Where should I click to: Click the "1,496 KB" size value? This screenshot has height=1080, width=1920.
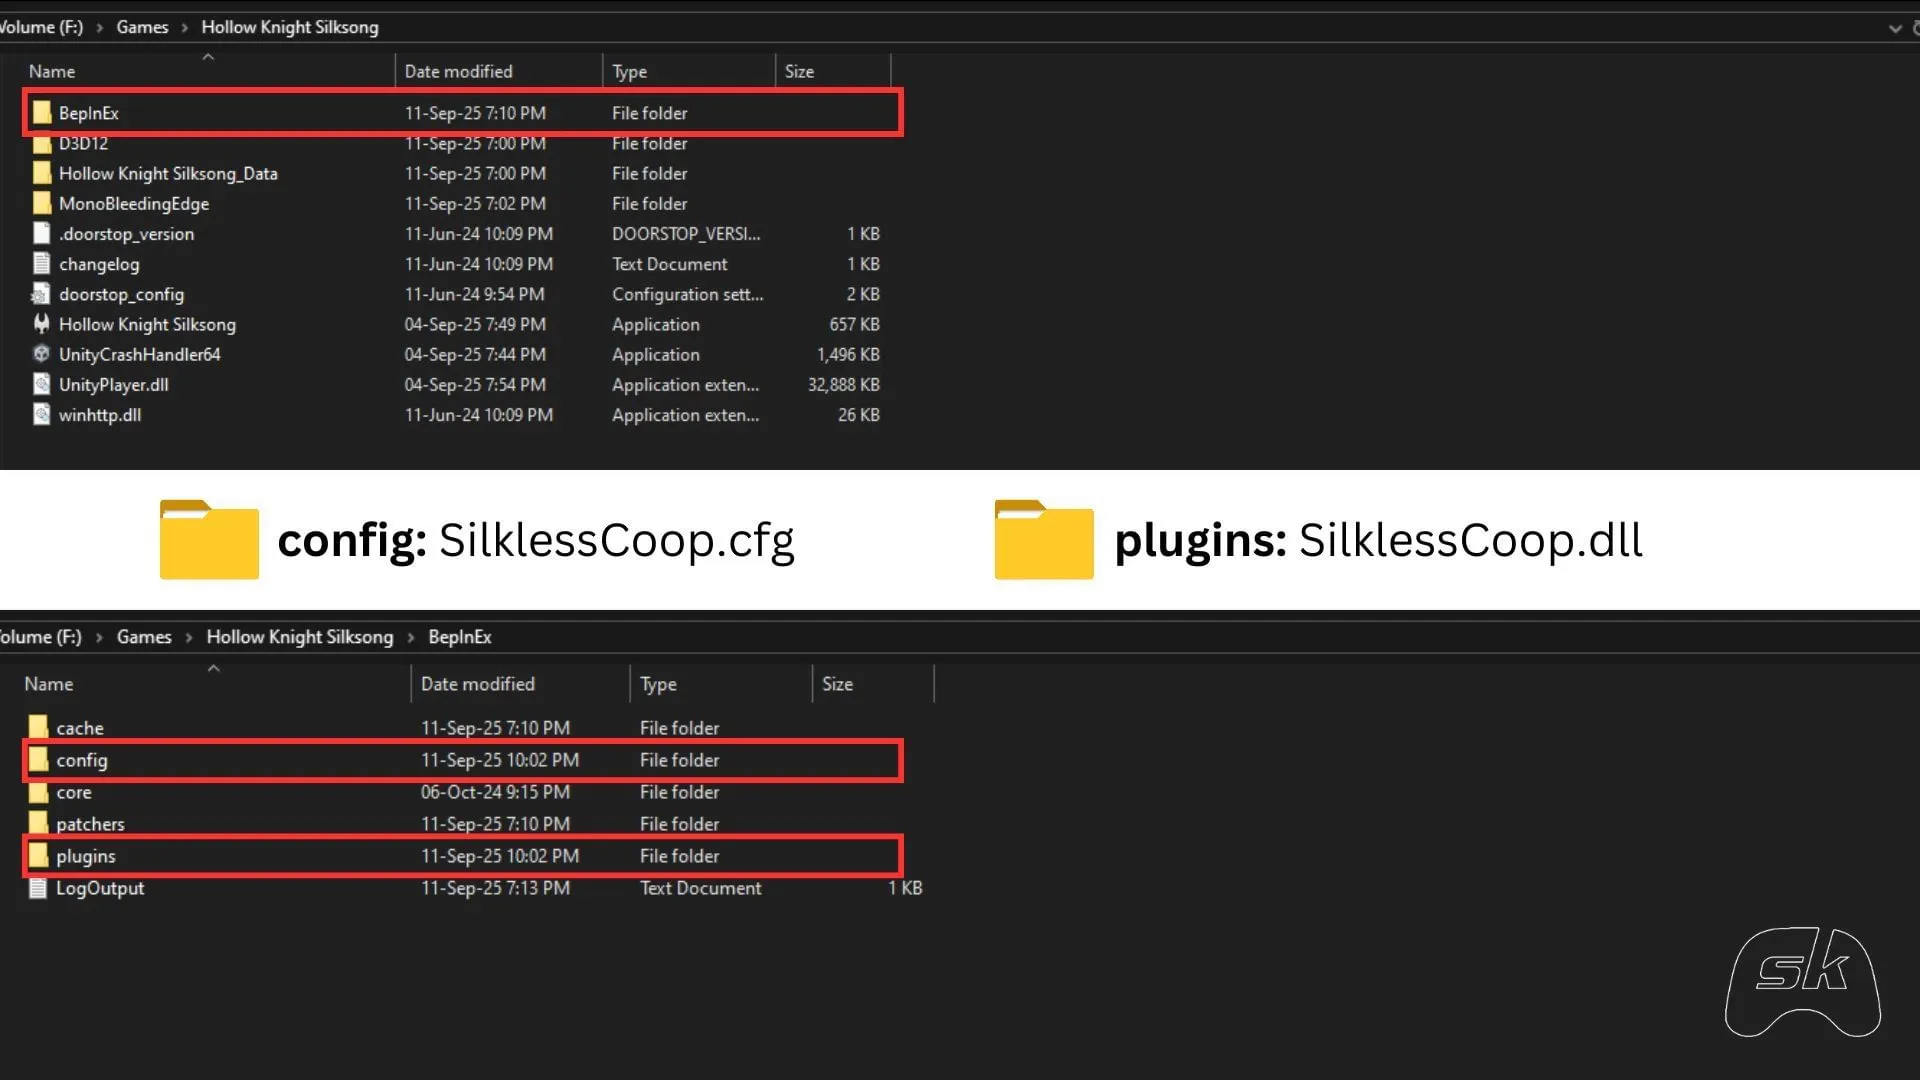pyautogui.click(x=848, y=354)
